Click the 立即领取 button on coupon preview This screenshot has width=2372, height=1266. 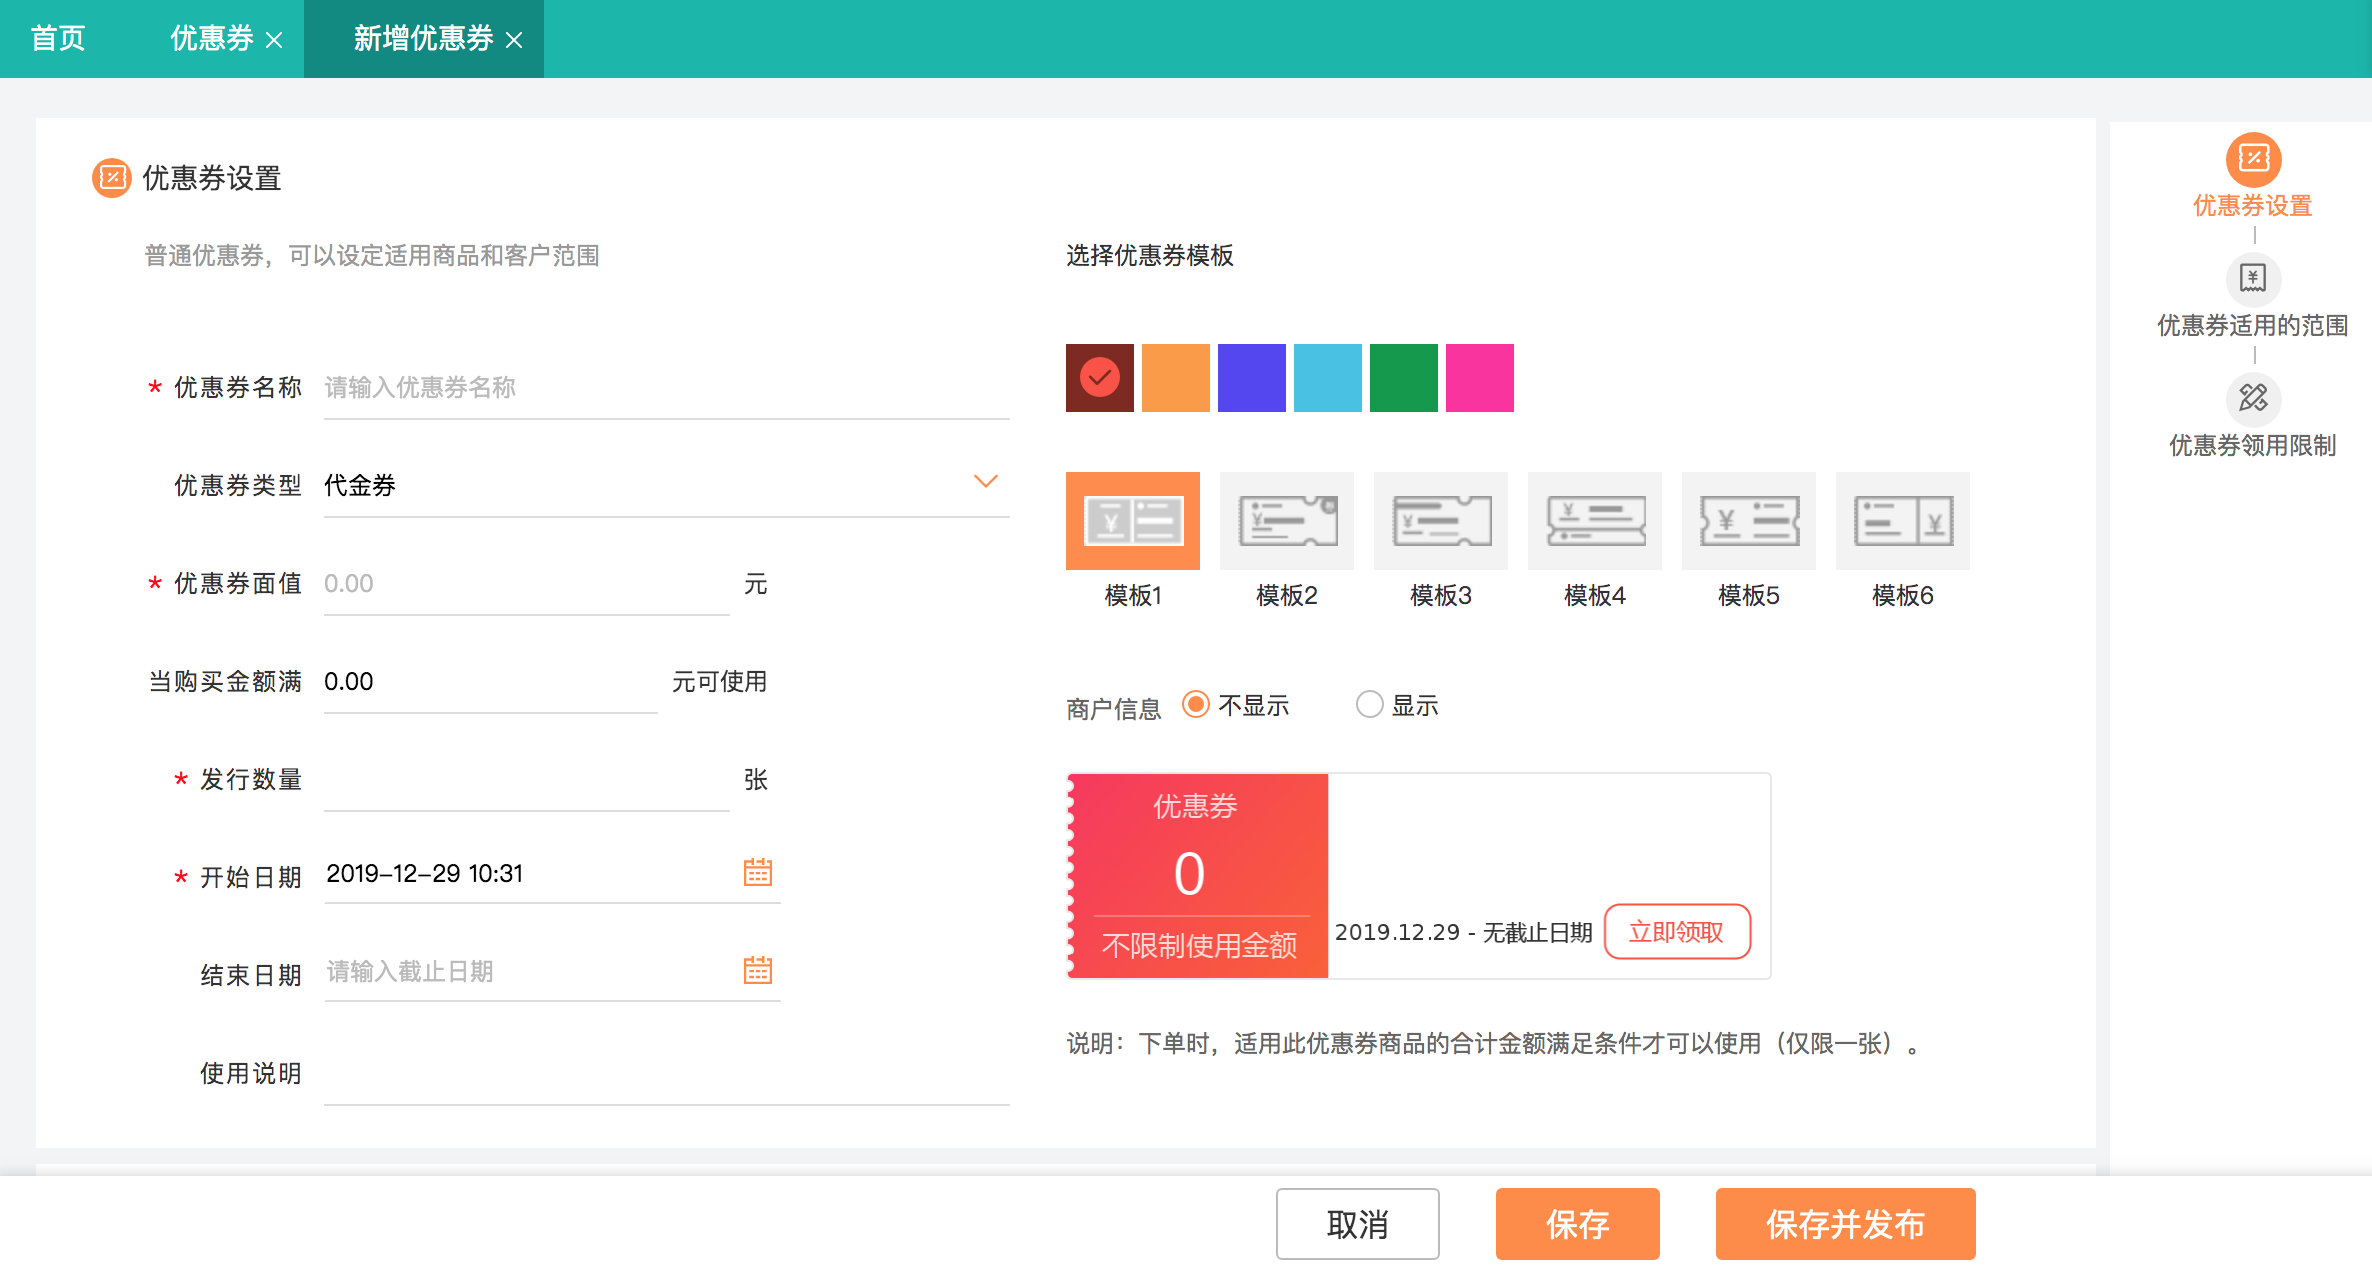pos(1675,932)
